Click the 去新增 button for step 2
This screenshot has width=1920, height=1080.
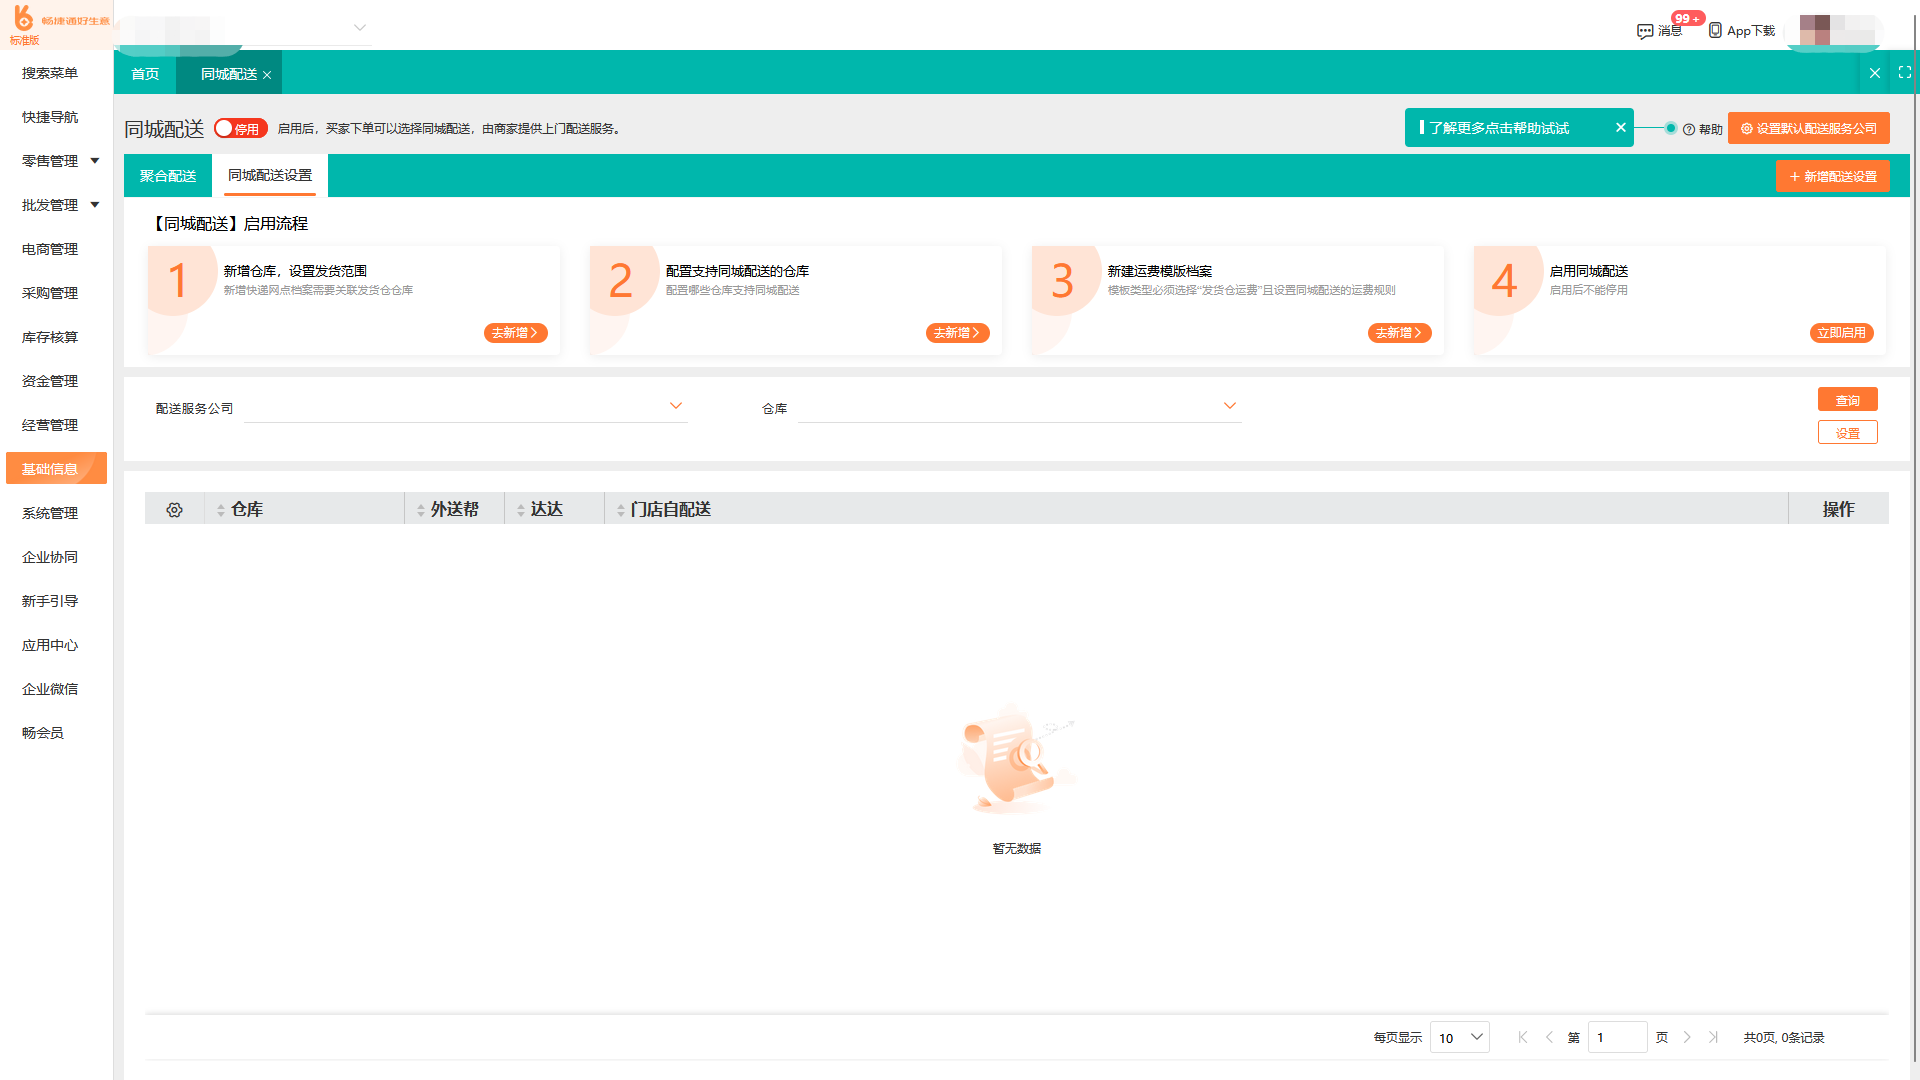955,332
